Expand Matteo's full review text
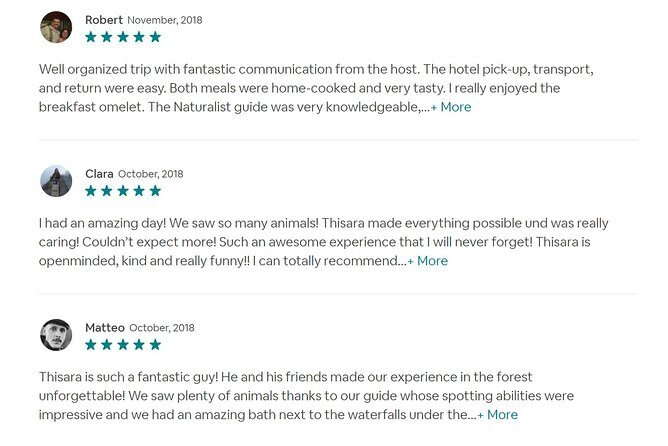The image size is (668, 446). click(x=498, y=415)
